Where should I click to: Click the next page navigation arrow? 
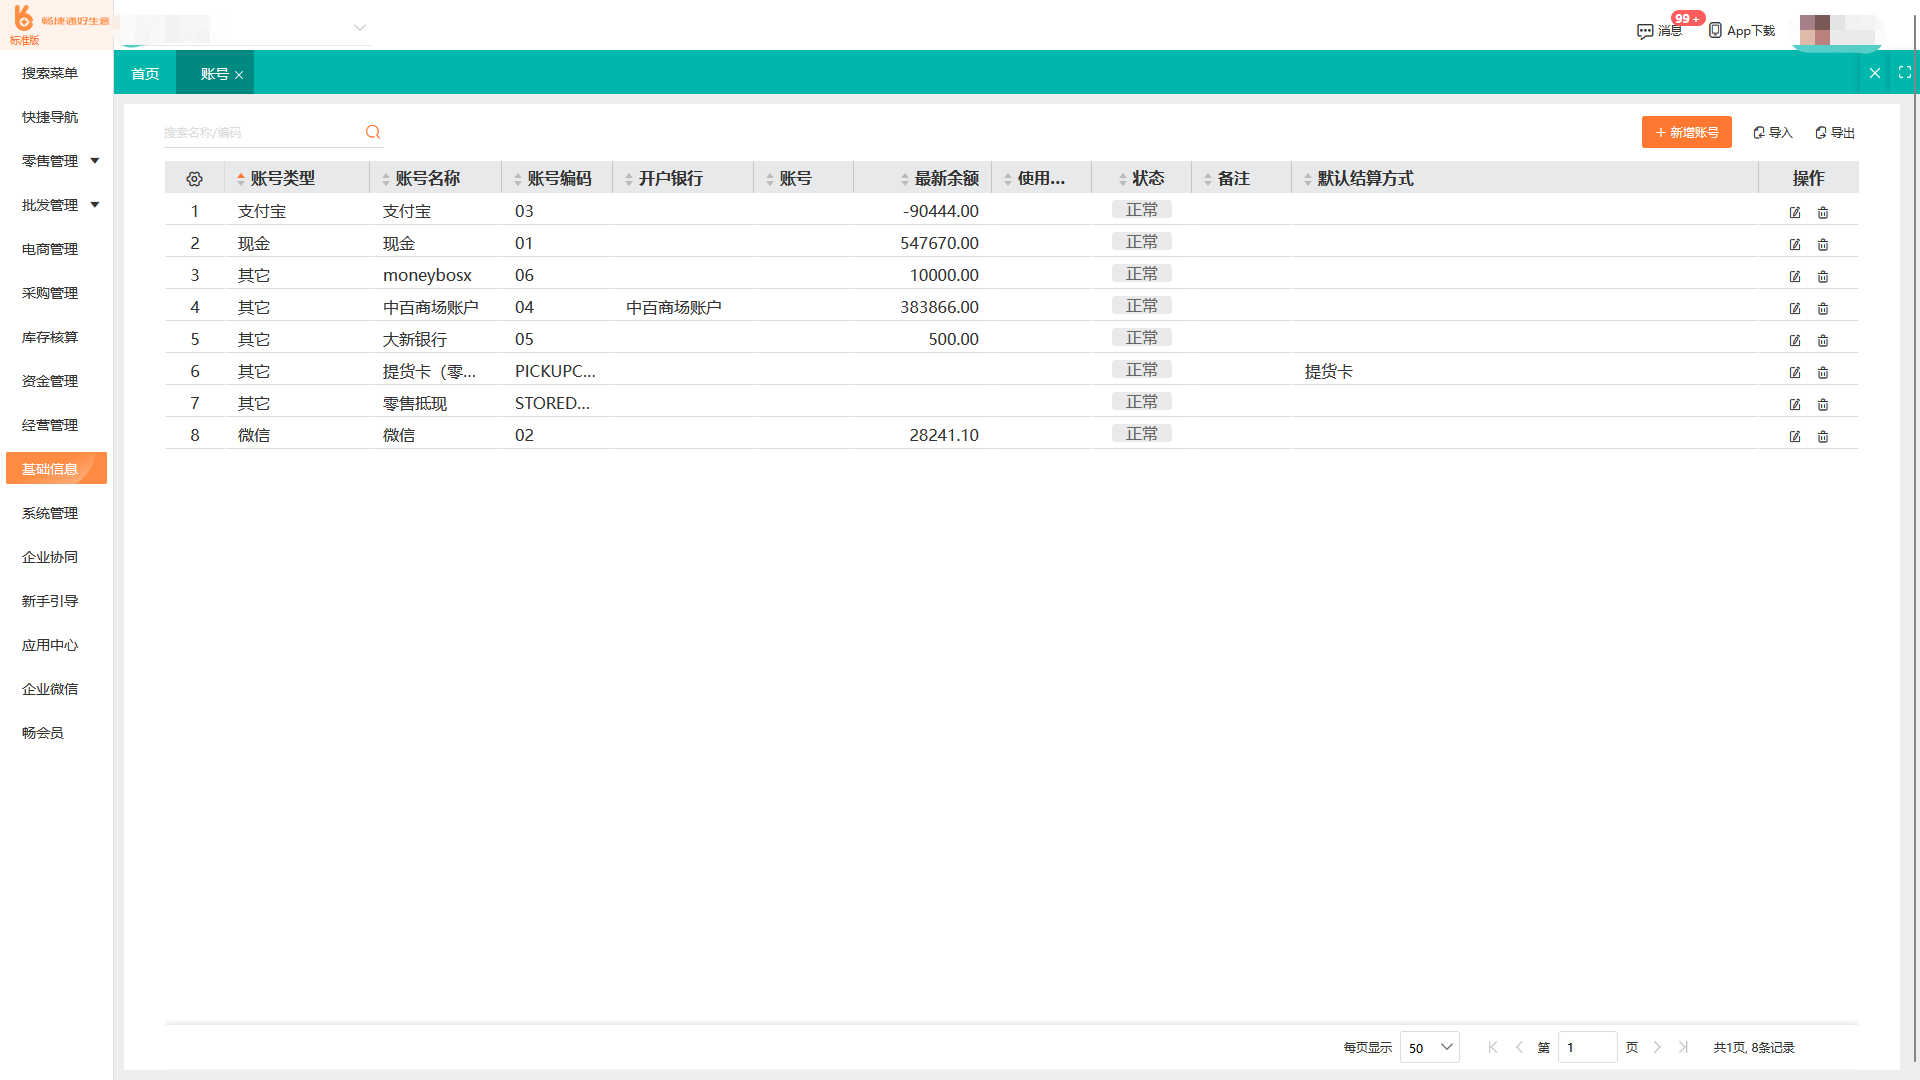click(x=1656, y=1047)
